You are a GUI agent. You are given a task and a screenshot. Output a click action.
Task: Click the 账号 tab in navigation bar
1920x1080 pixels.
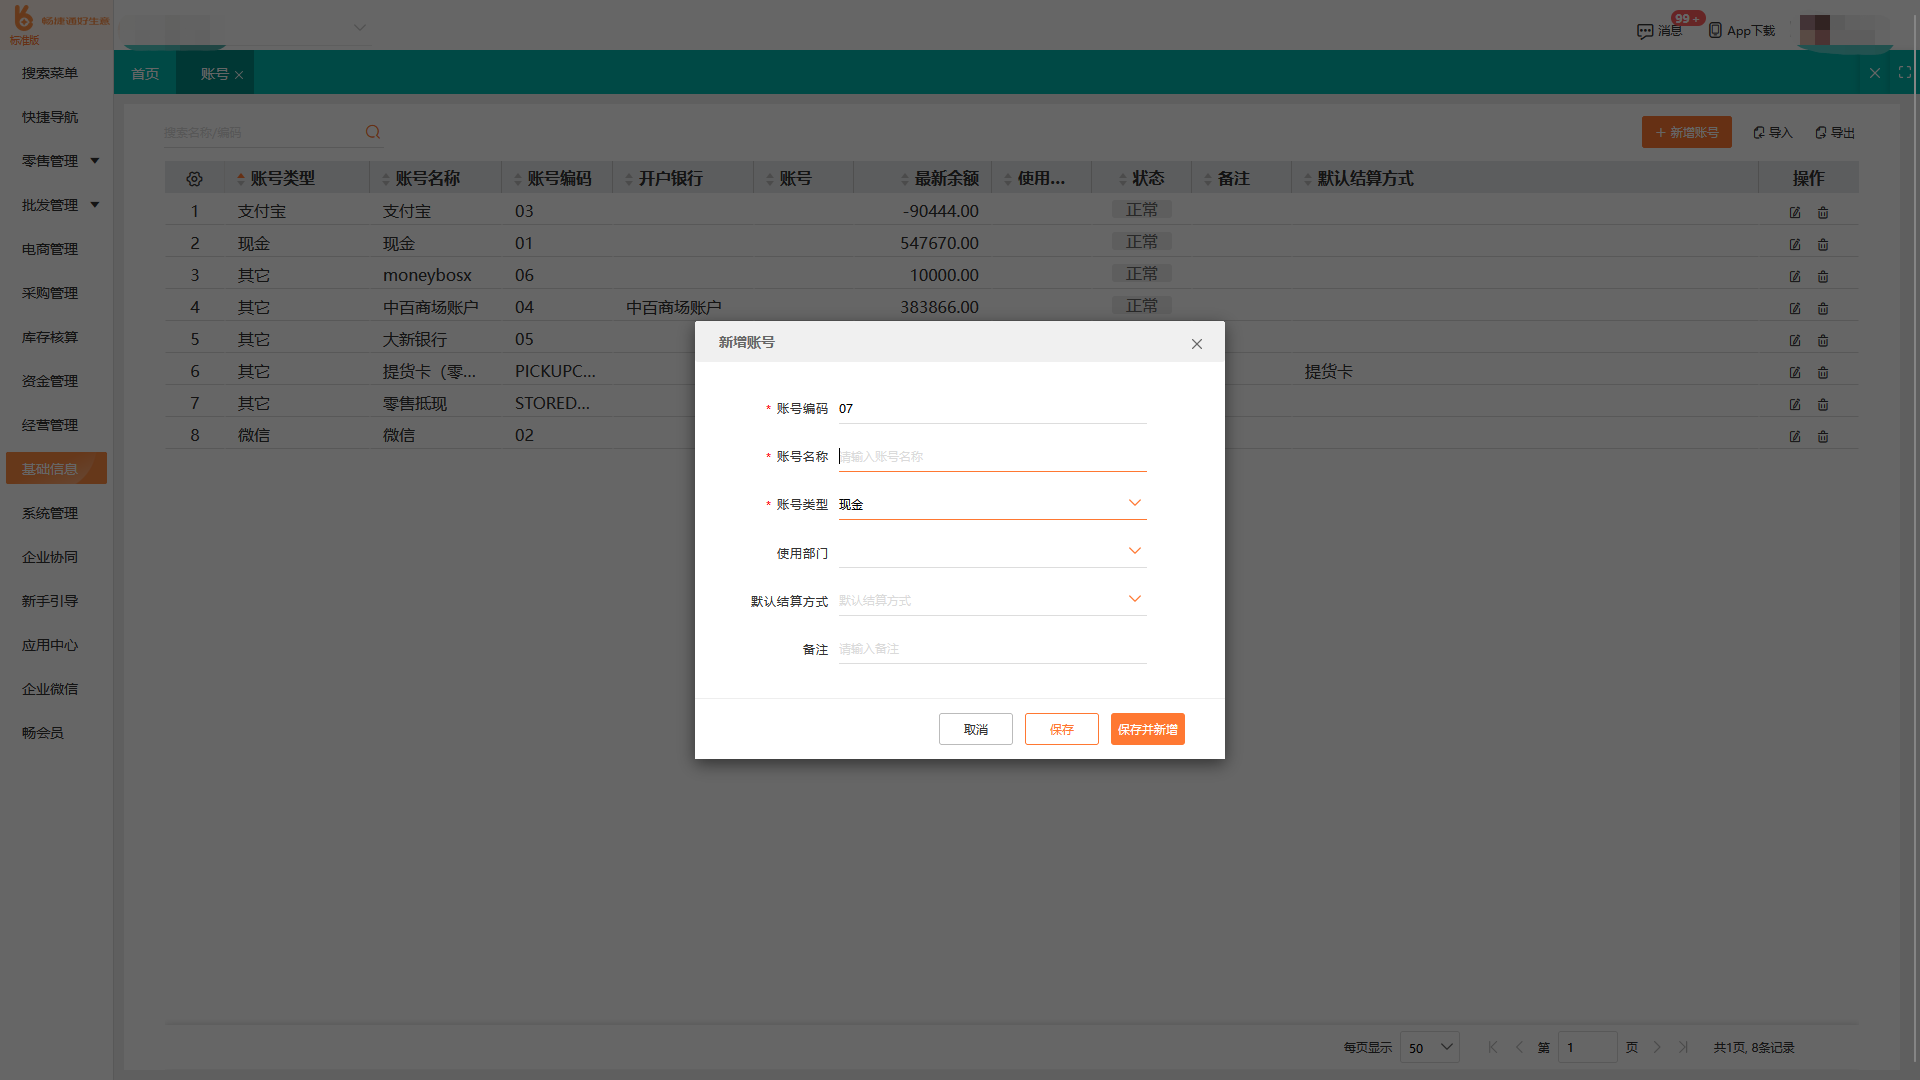coord(214,74)
